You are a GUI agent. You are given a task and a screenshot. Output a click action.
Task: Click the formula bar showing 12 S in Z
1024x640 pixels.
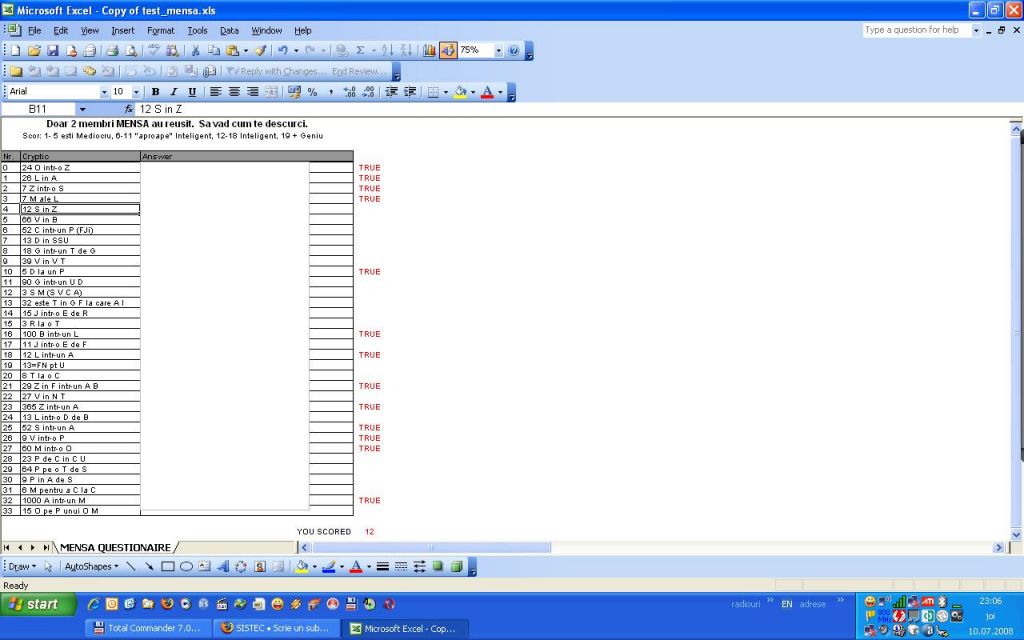[400, 108]
